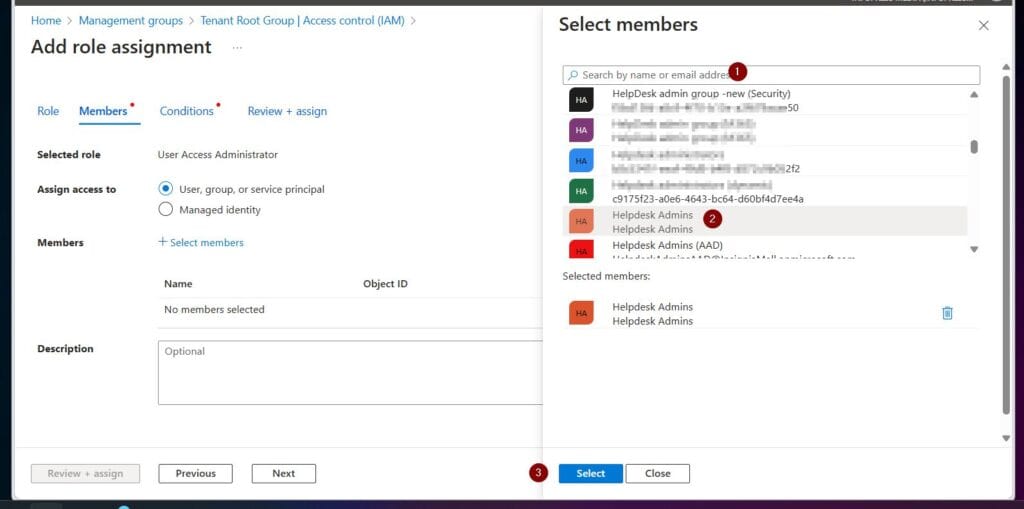Click the panel's outer scrollbar down arrow
Viewport: 1024px width, 509px height.
click(x=1006, y=438)
